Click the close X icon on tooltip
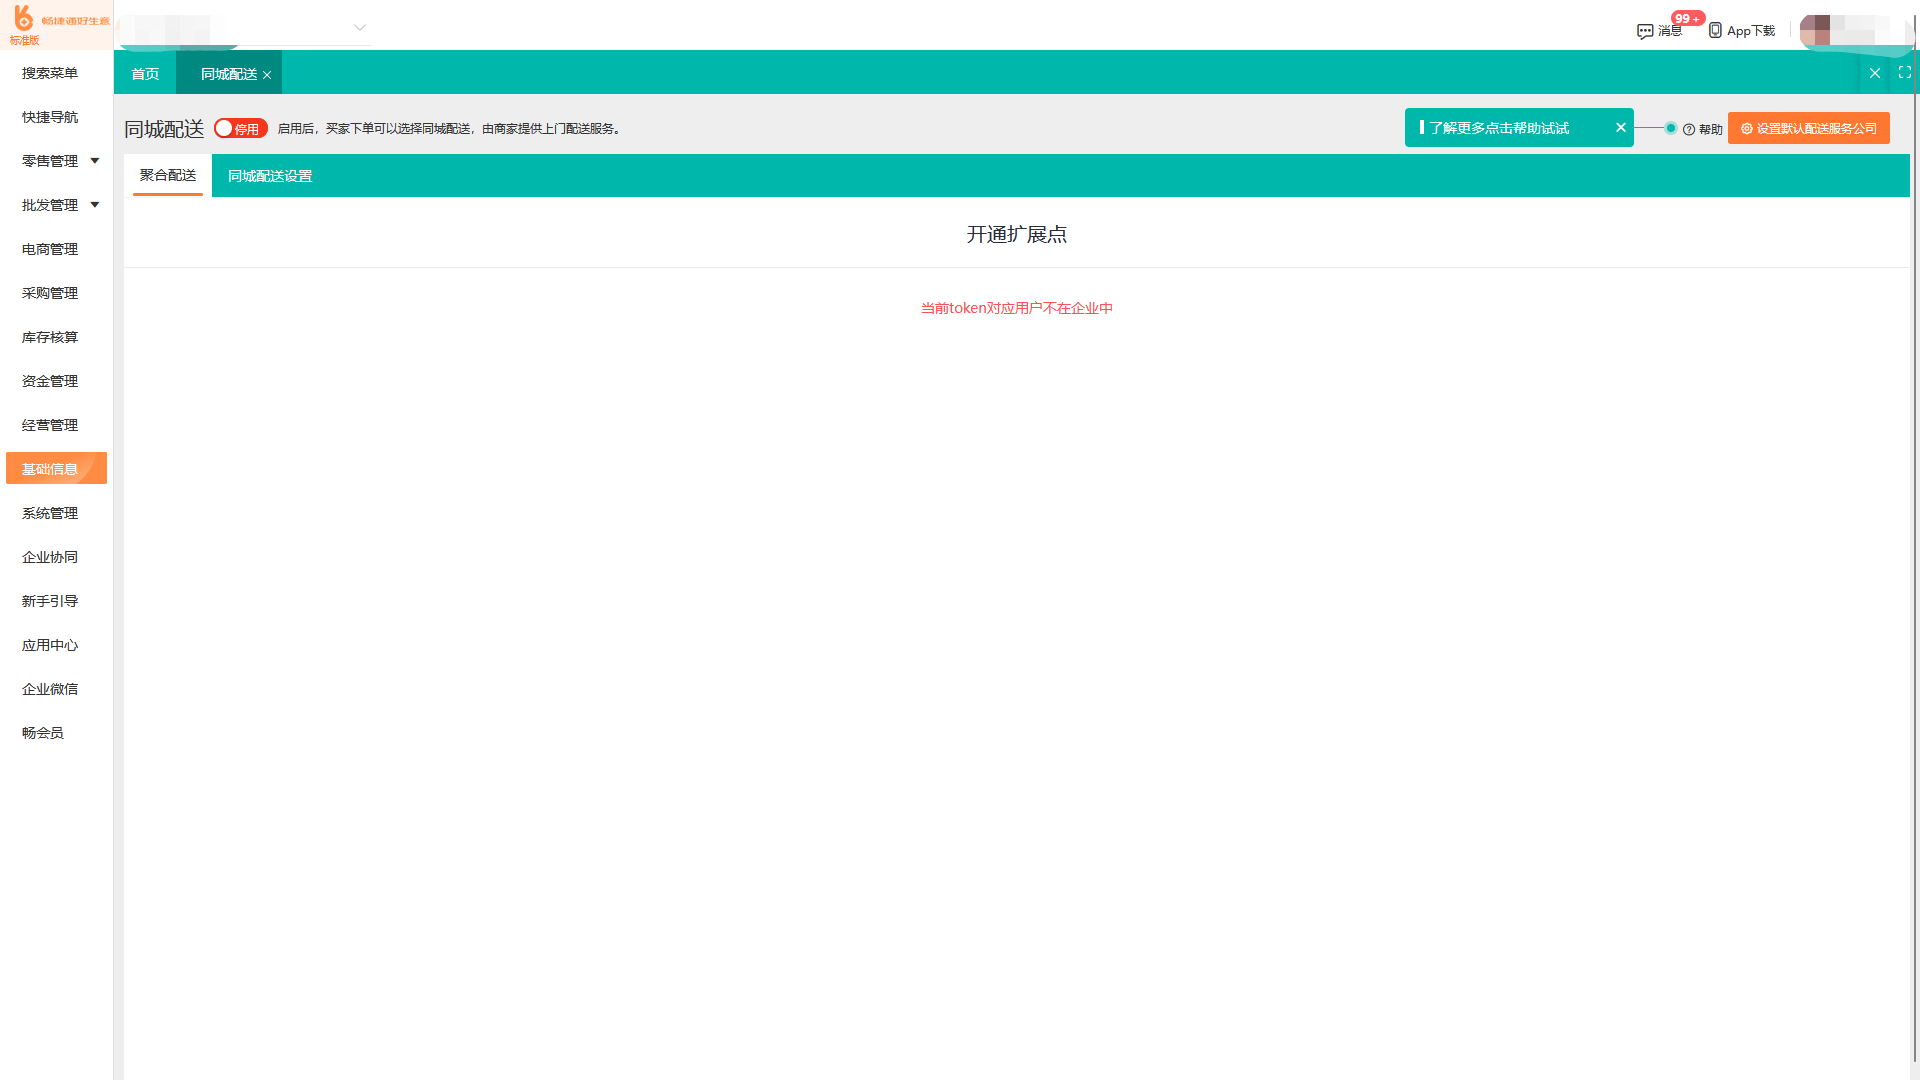The width and height of the screenshot is (1920, 1080). [1619, 128]
